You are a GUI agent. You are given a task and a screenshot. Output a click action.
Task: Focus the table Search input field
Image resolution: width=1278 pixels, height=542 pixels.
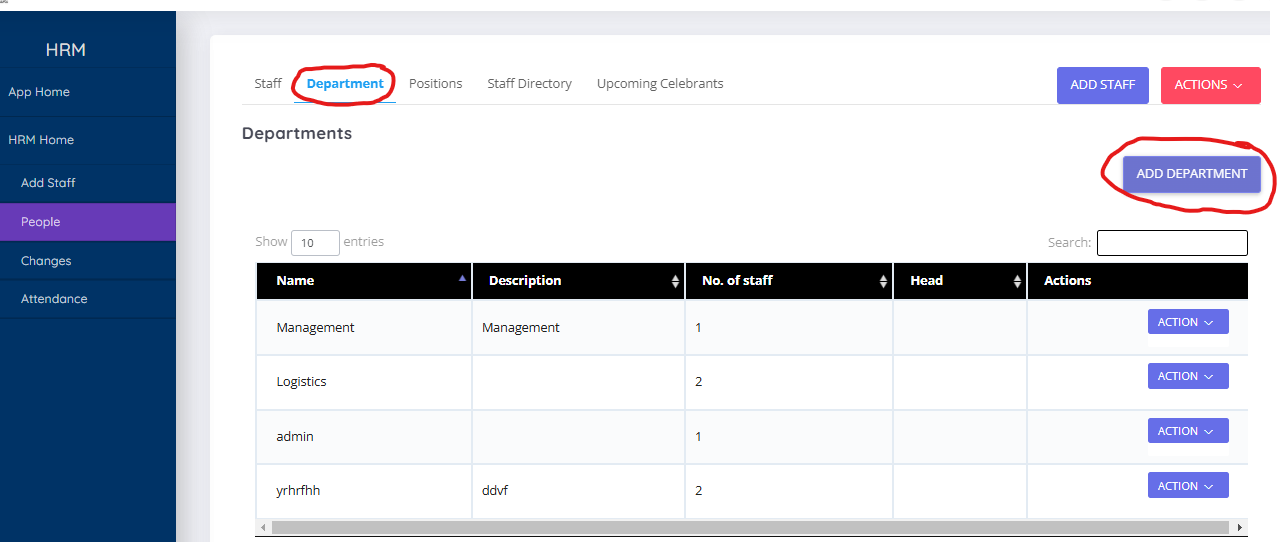pos(1171,243)
